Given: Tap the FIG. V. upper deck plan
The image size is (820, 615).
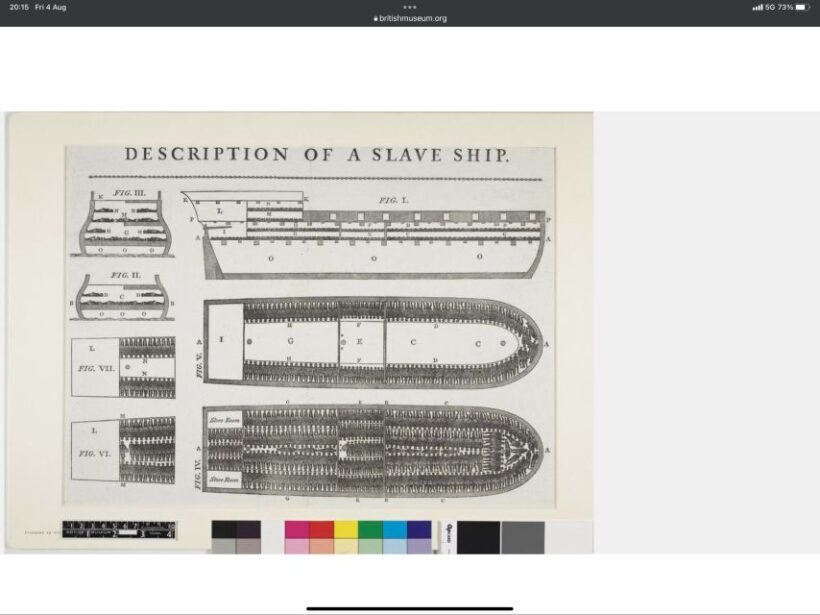Looking at the screenshot, I should (x=373, y=343).
